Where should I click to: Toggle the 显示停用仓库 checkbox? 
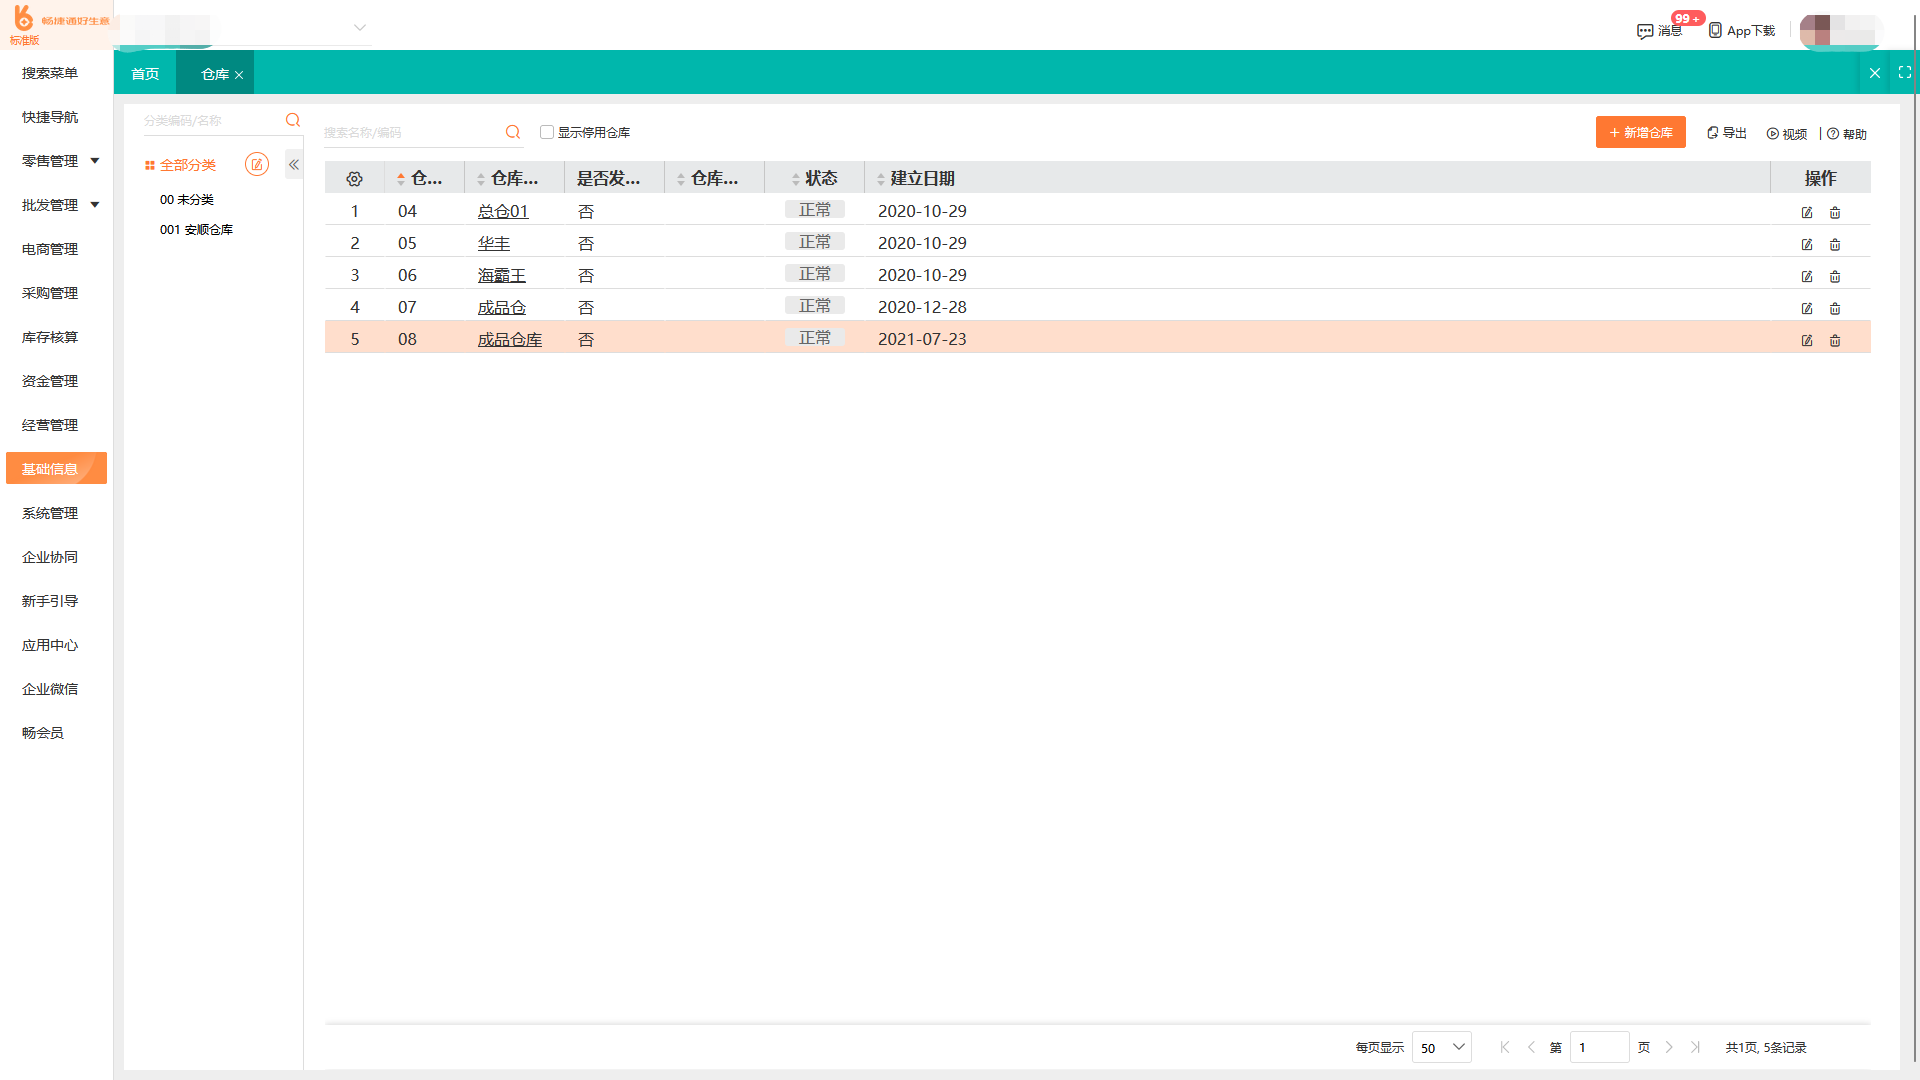[x=545, y=132]
